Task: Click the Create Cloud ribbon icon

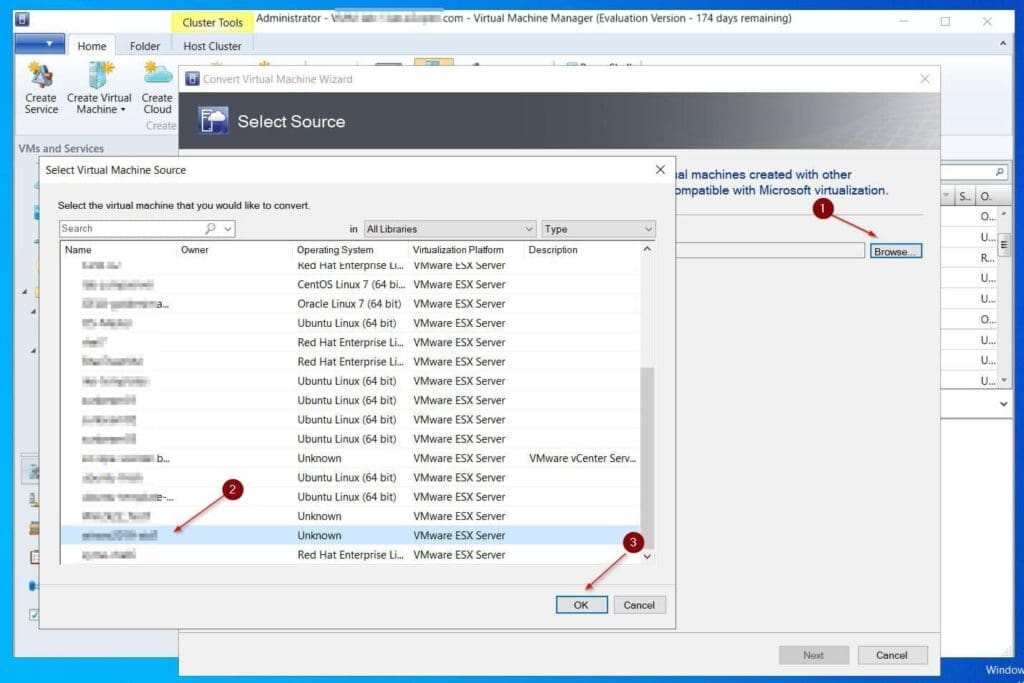Action: coord(157,88)
